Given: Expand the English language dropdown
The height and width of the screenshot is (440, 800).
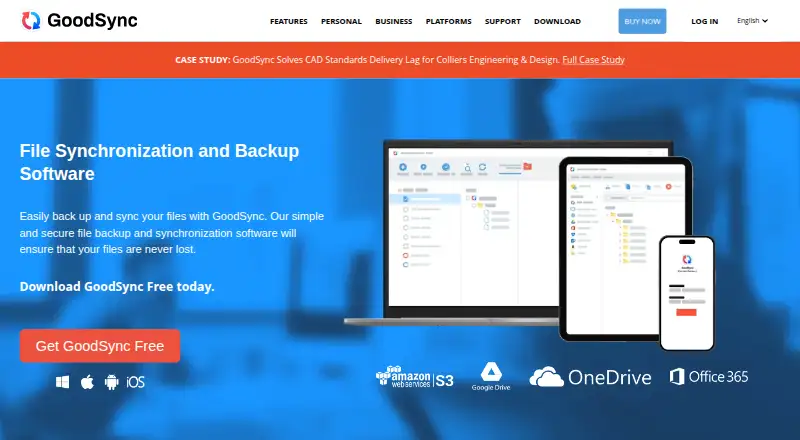Looking at the screenshot, I should pyautogui.click(x=753, y=21).
